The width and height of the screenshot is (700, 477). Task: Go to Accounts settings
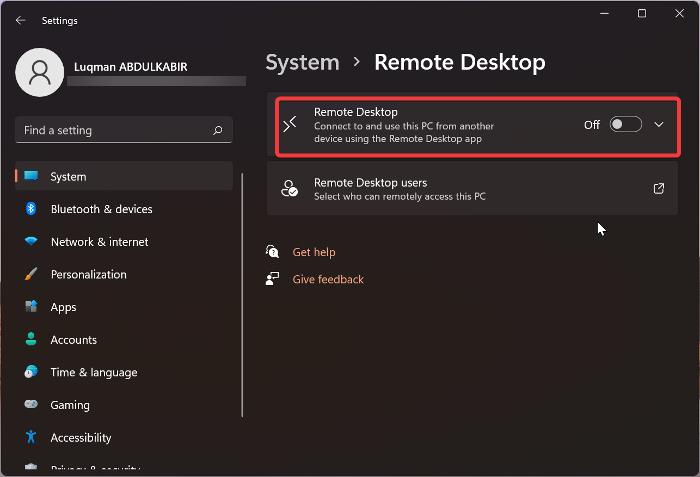(73, 340)
